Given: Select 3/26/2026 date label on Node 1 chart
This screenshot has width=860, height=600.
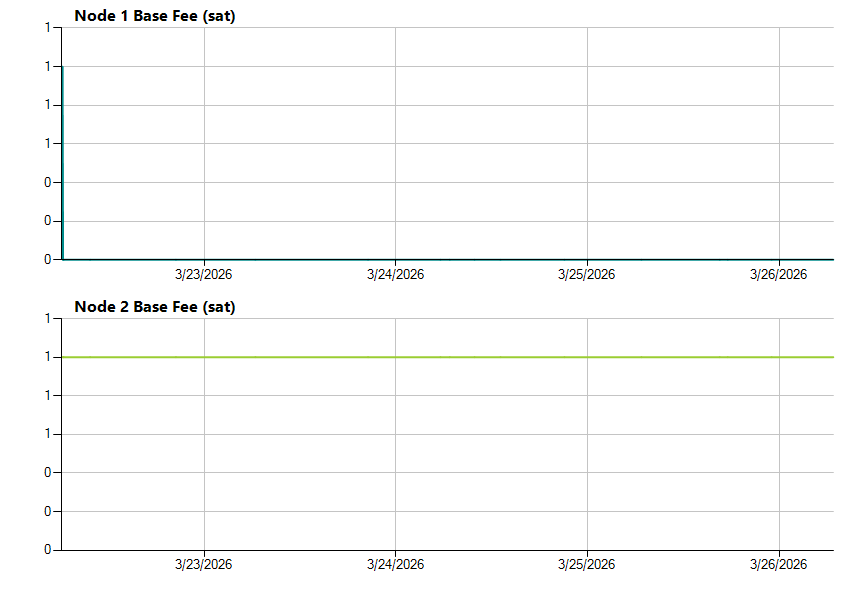Looking at the screenshot, I should tap(778, 274).
